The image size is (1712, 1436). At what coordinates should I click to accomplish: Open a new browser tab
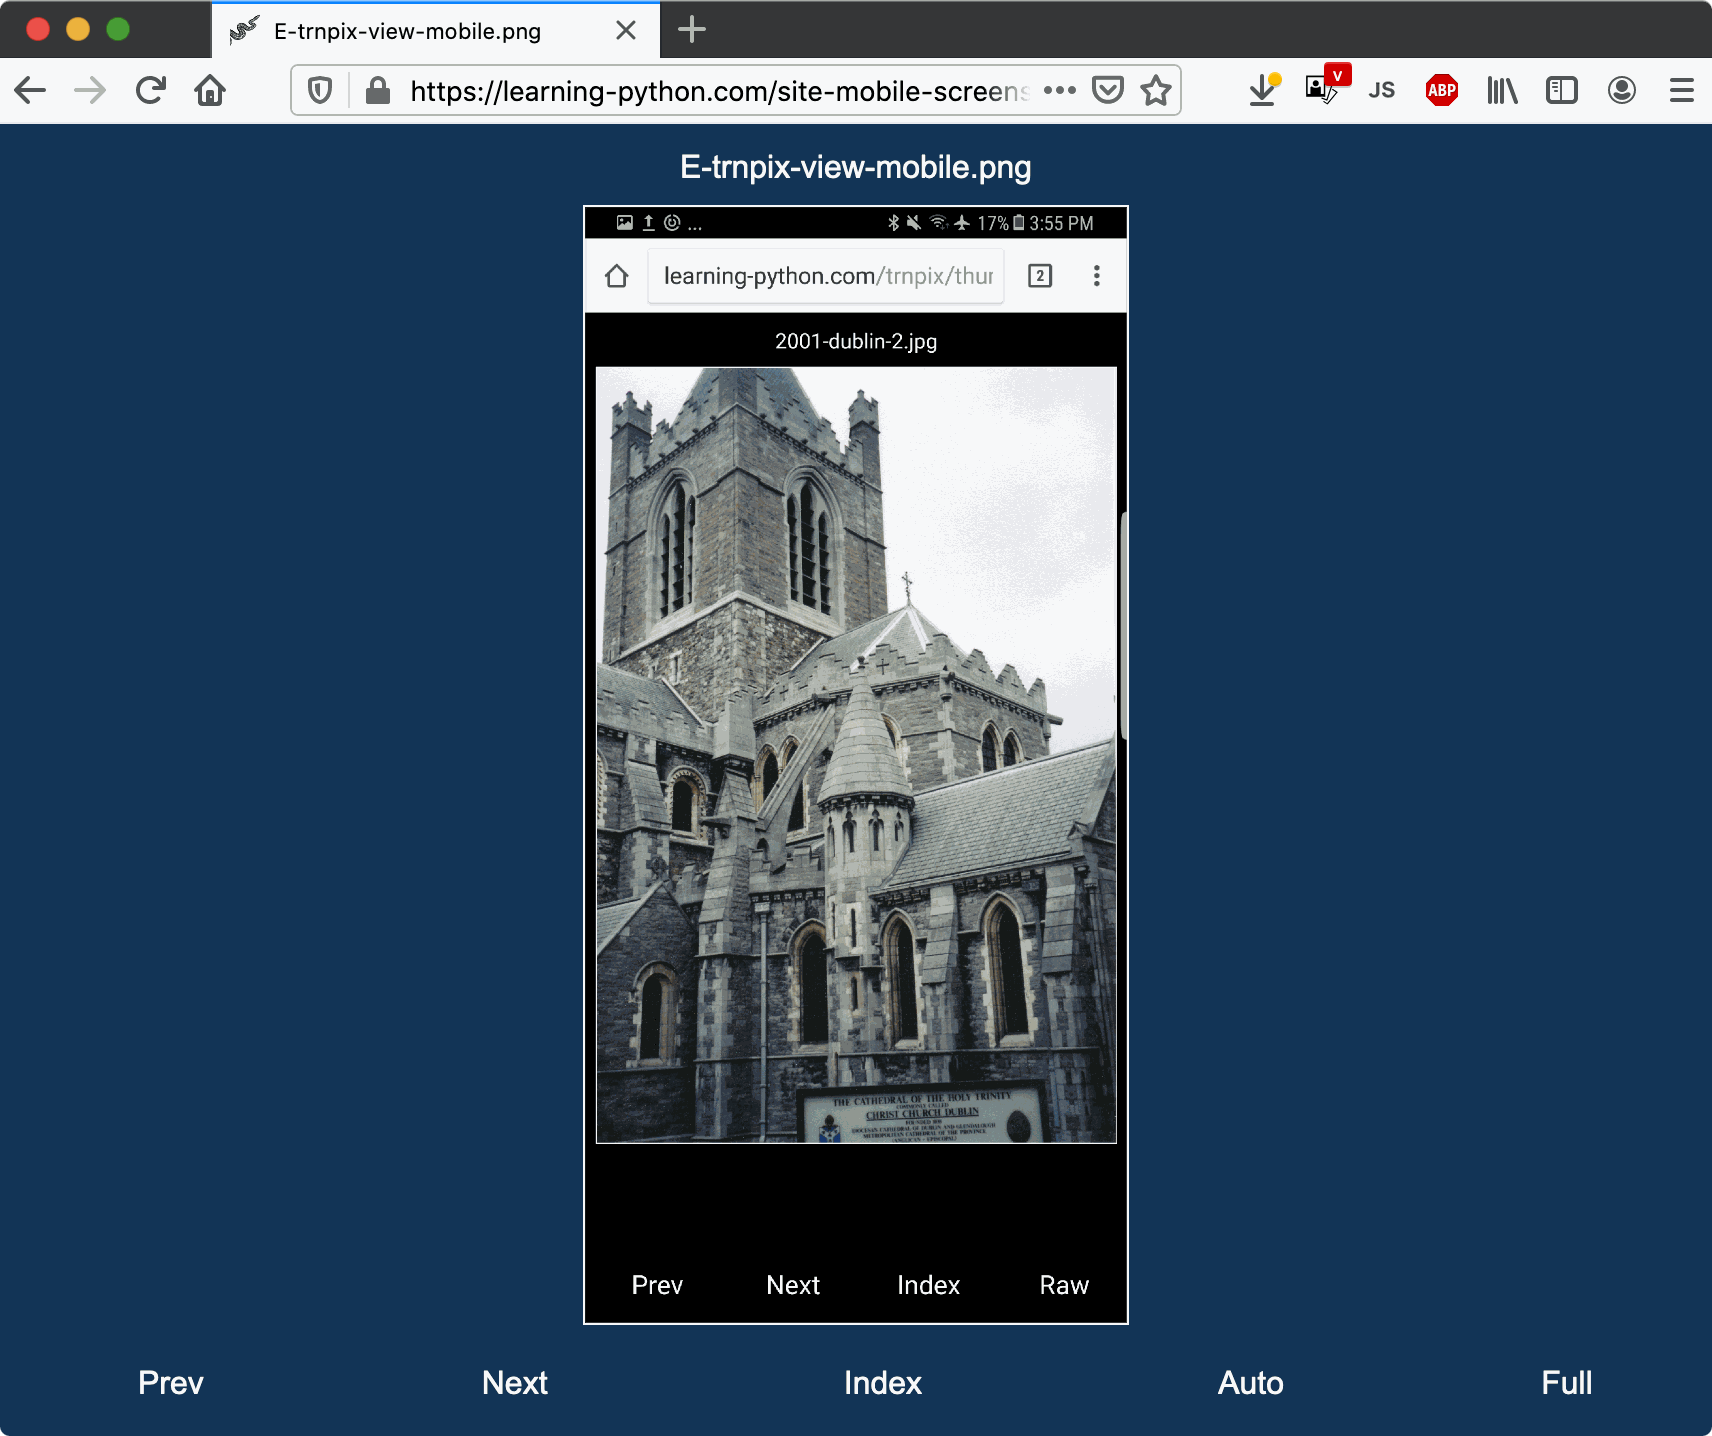point(691,30)
